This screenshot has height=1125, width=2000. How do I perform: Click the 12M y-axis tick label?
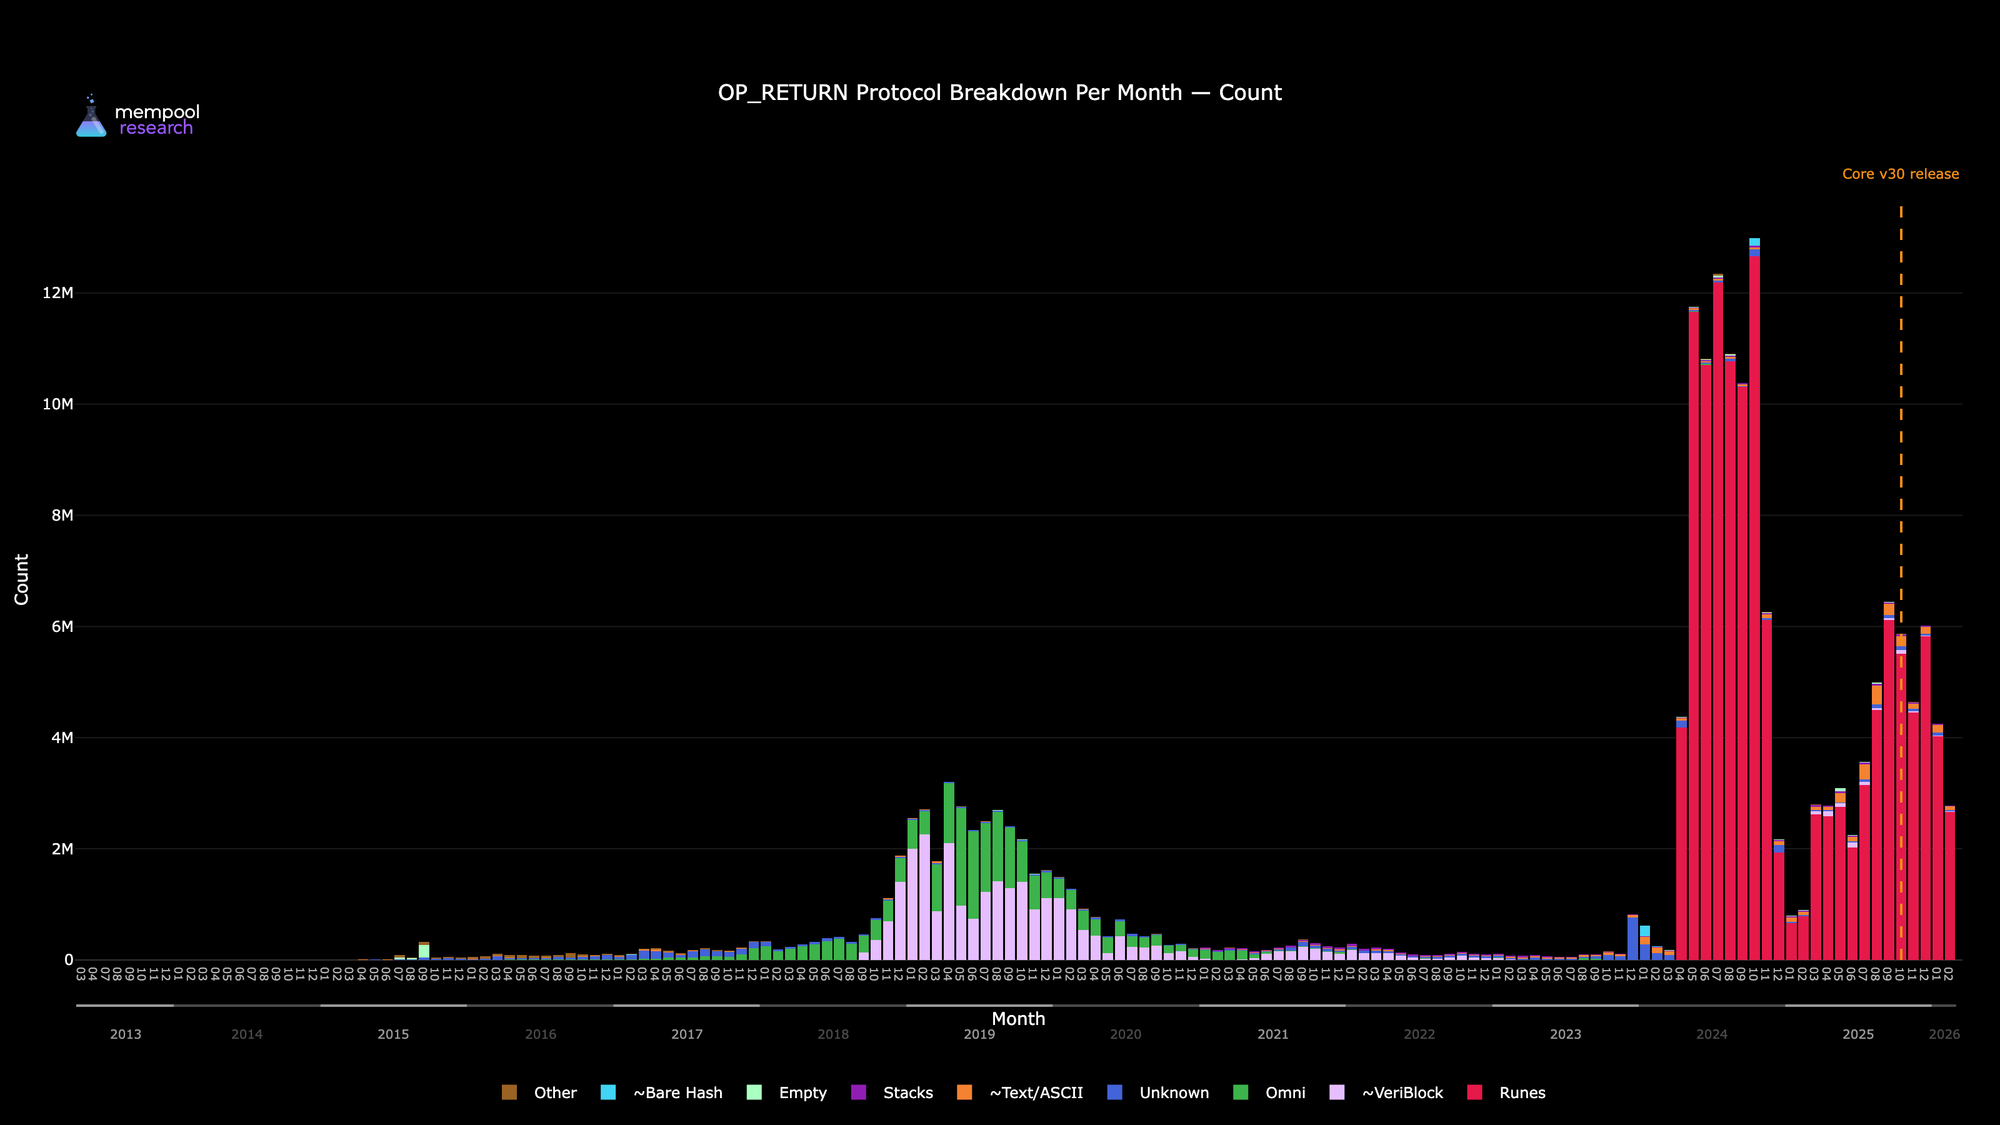pyautogui.click(x=58, y=293)
